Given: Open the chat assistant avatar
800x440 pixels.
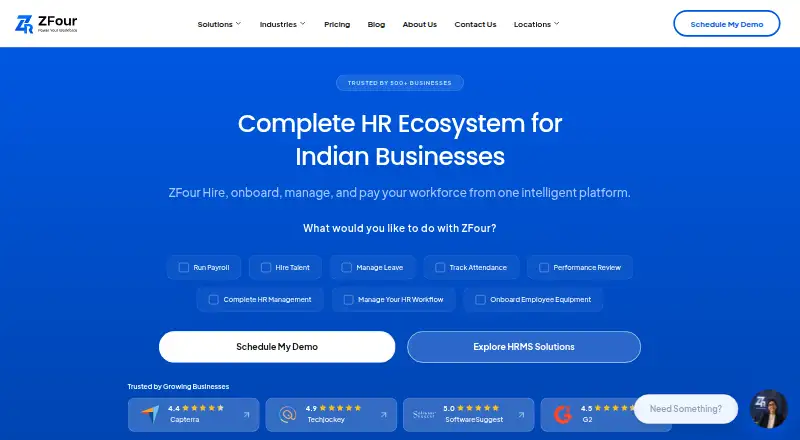Looking at the screenshot, I should pyautogui.click(x=768, y=408).
